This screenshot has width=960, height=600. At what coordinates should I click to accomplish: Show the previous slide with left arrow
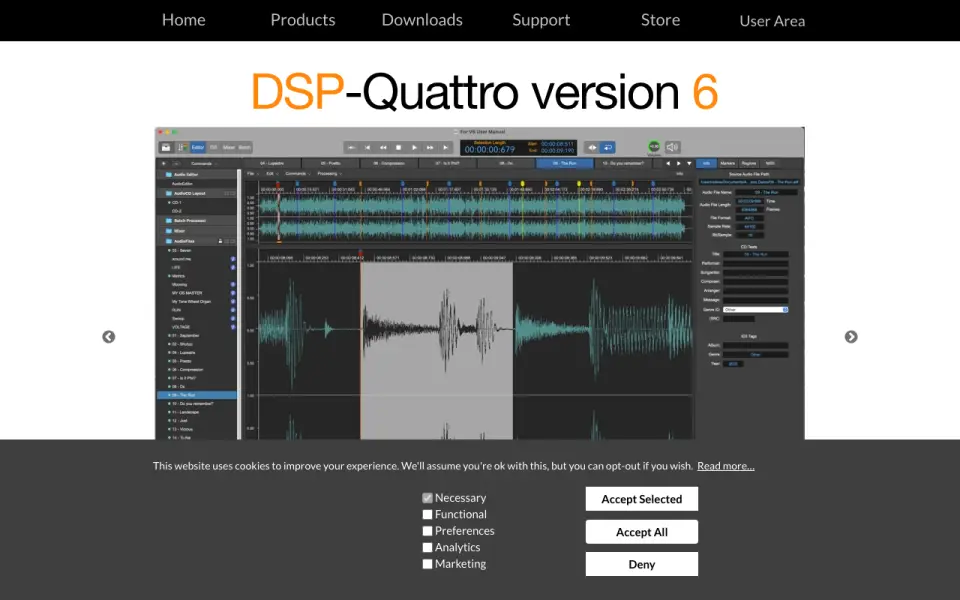[x=108, y=337]
